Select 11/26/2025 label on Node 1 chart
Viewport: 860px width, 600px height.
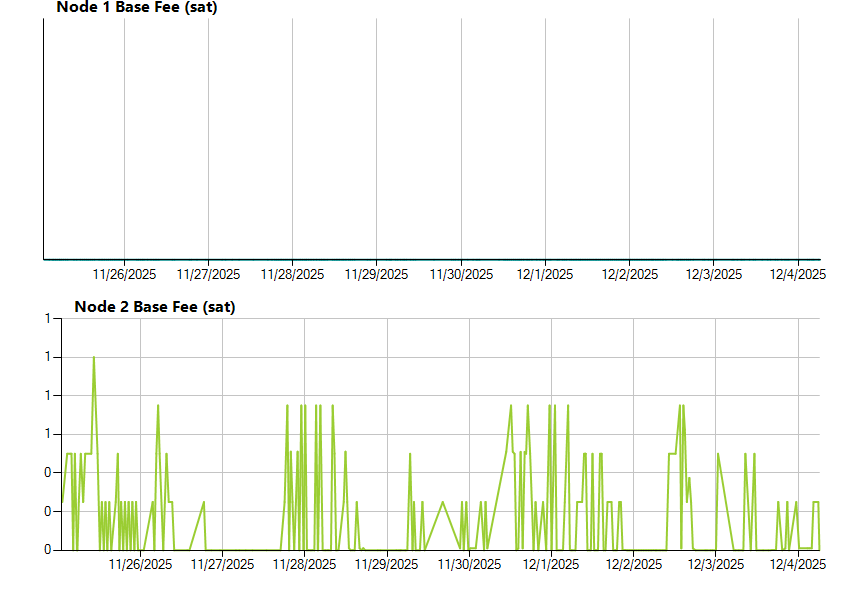pyautogui.click(x=124, y=273)
